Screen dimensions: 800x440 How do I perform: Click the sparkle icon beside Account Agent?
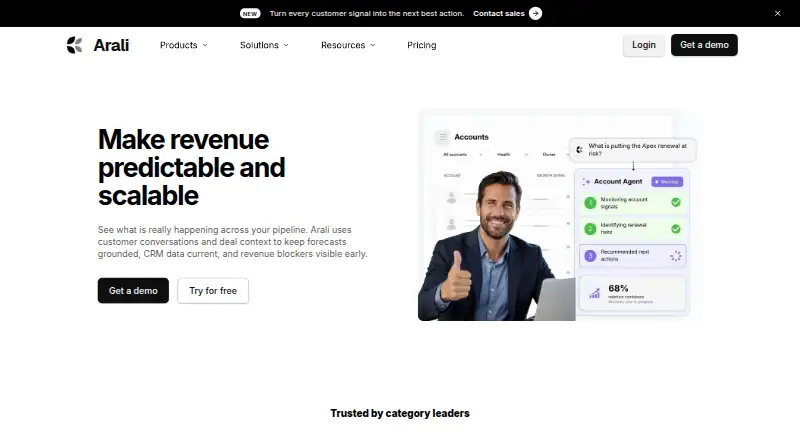coord(586,182)
